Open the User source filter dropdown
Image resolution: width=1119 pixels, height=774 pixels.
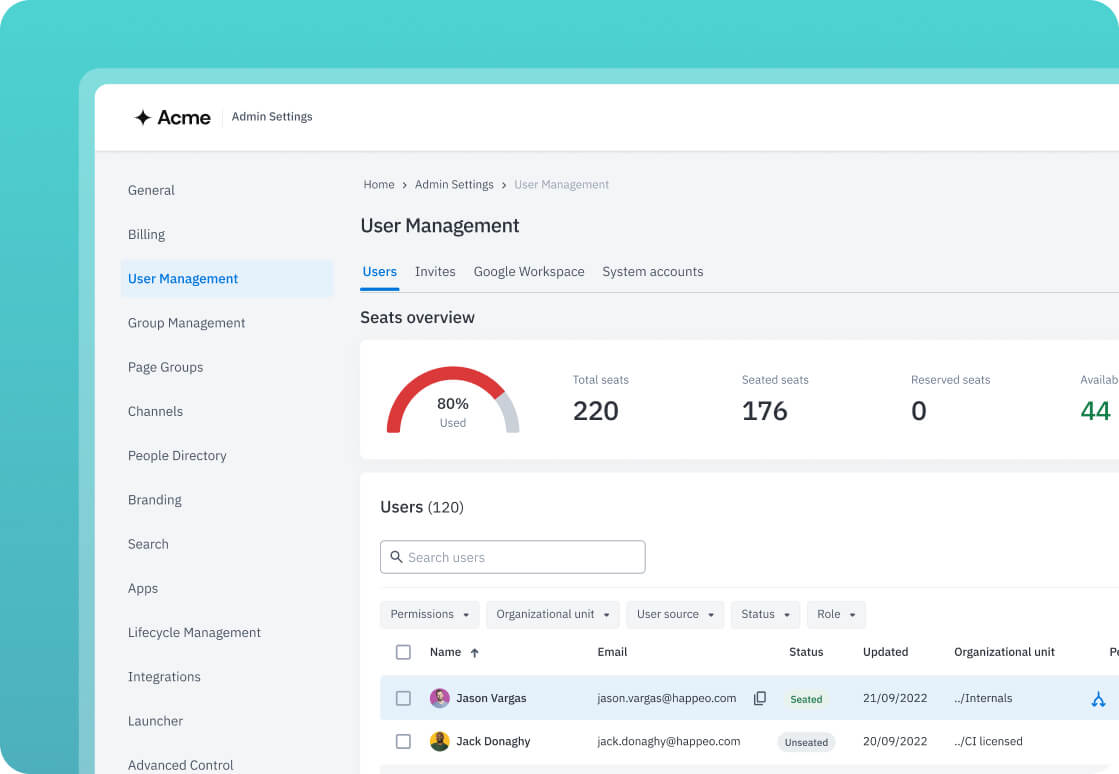point(677,614)
